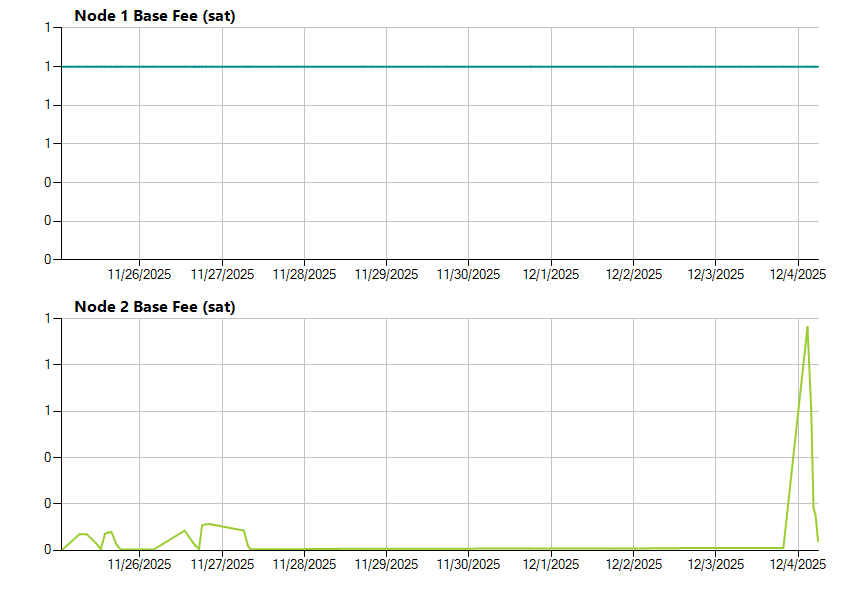Select 12/4/2025 label on Node 1 chart axis

click(797, 273)
